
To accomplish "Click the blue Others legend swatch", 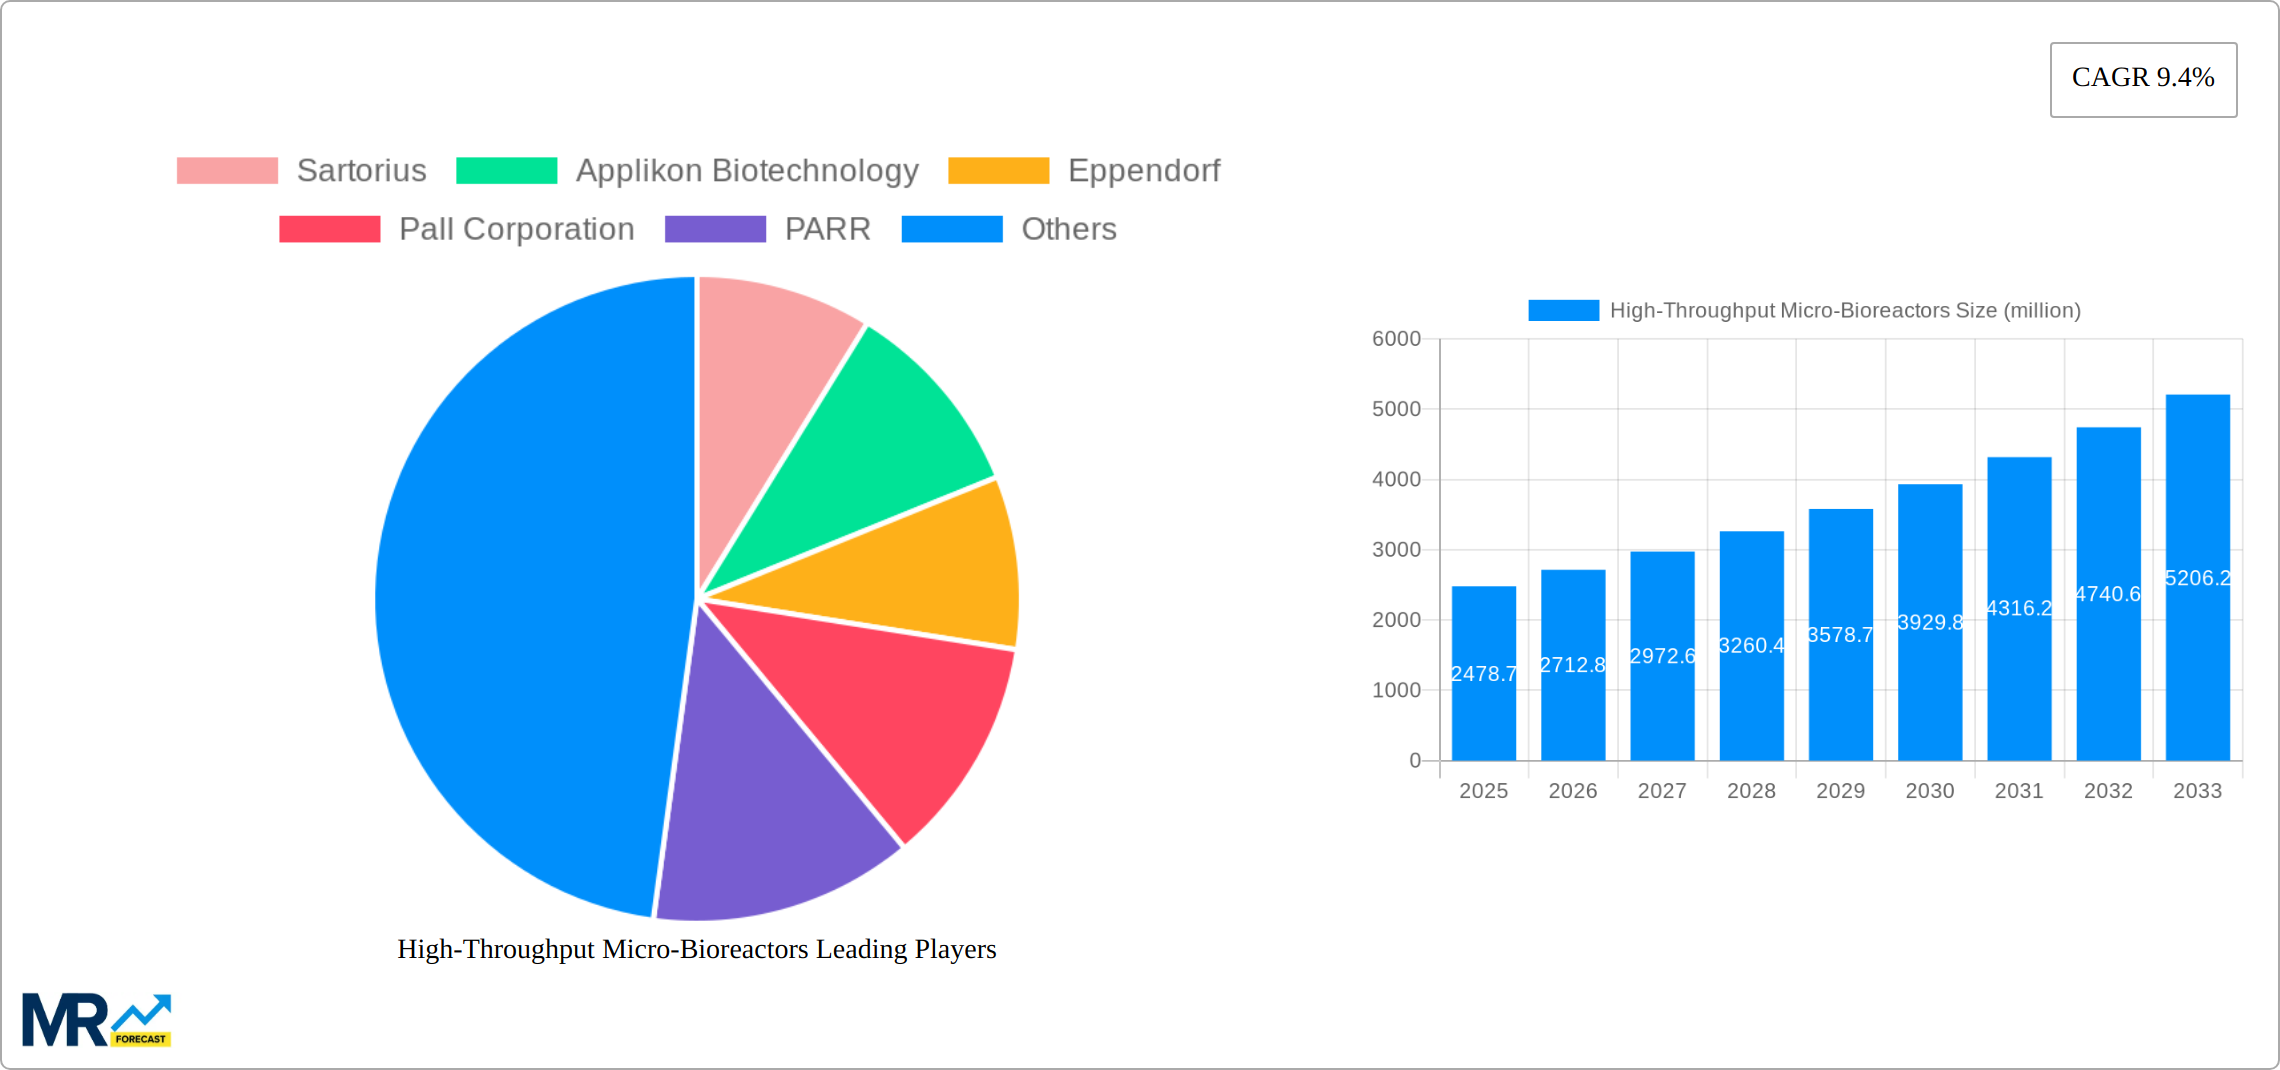I will [952, 229].
